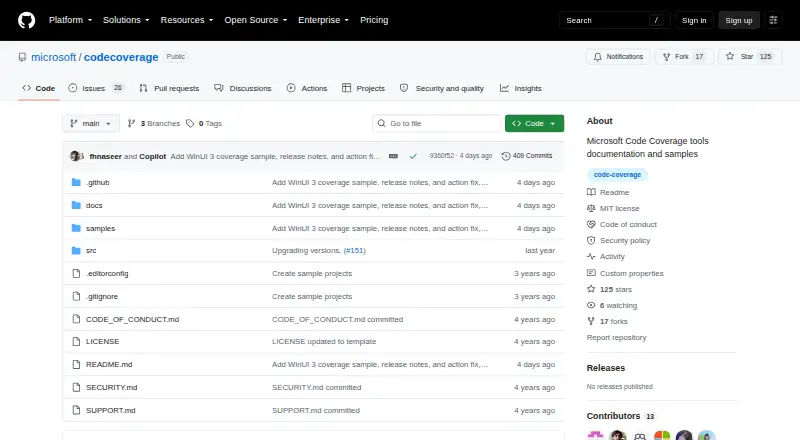800x440 pixels.
Task: Click the code-coverage topic tag
Action: point(617,175)
